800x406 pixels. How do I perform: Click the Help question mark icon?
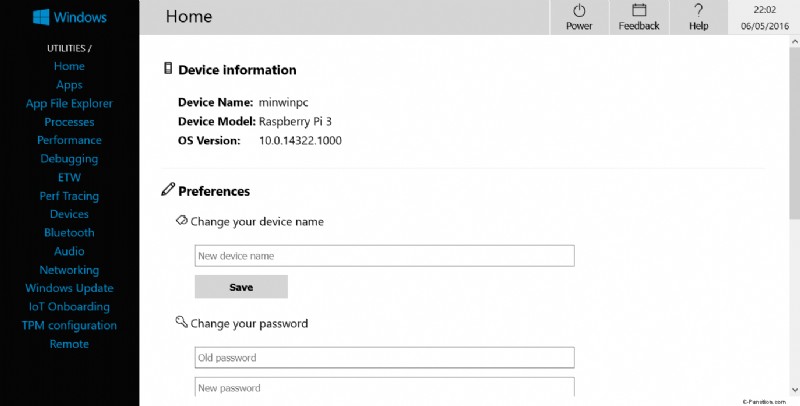pos(699,11)
